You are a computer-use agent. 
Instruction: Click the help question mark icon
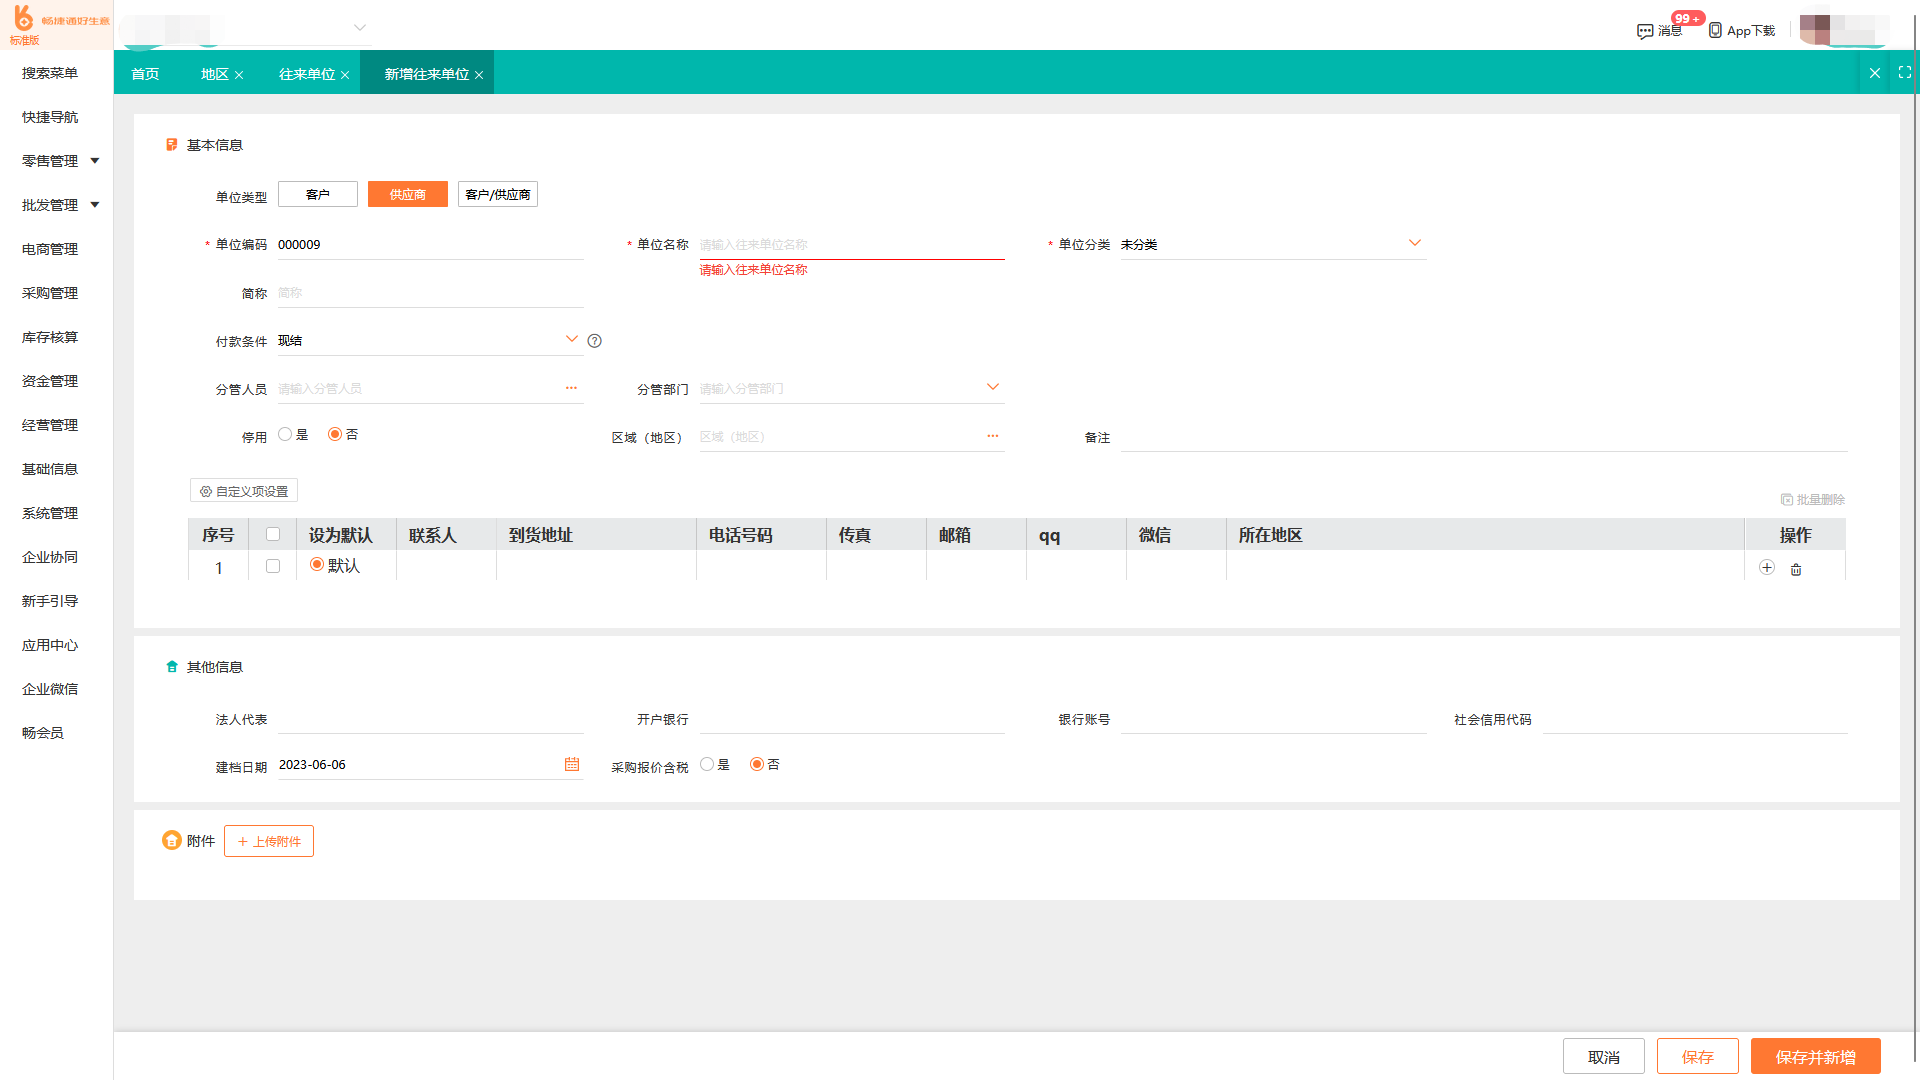[595, 342]
